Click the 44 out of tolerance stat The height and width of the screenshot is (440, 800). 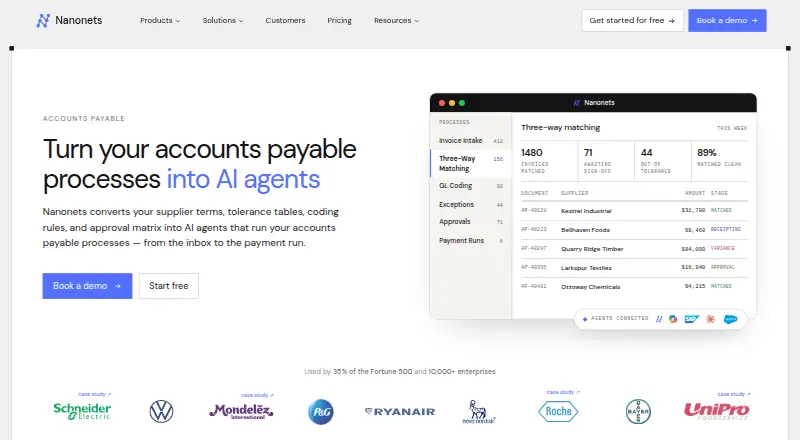coord(663,161)
